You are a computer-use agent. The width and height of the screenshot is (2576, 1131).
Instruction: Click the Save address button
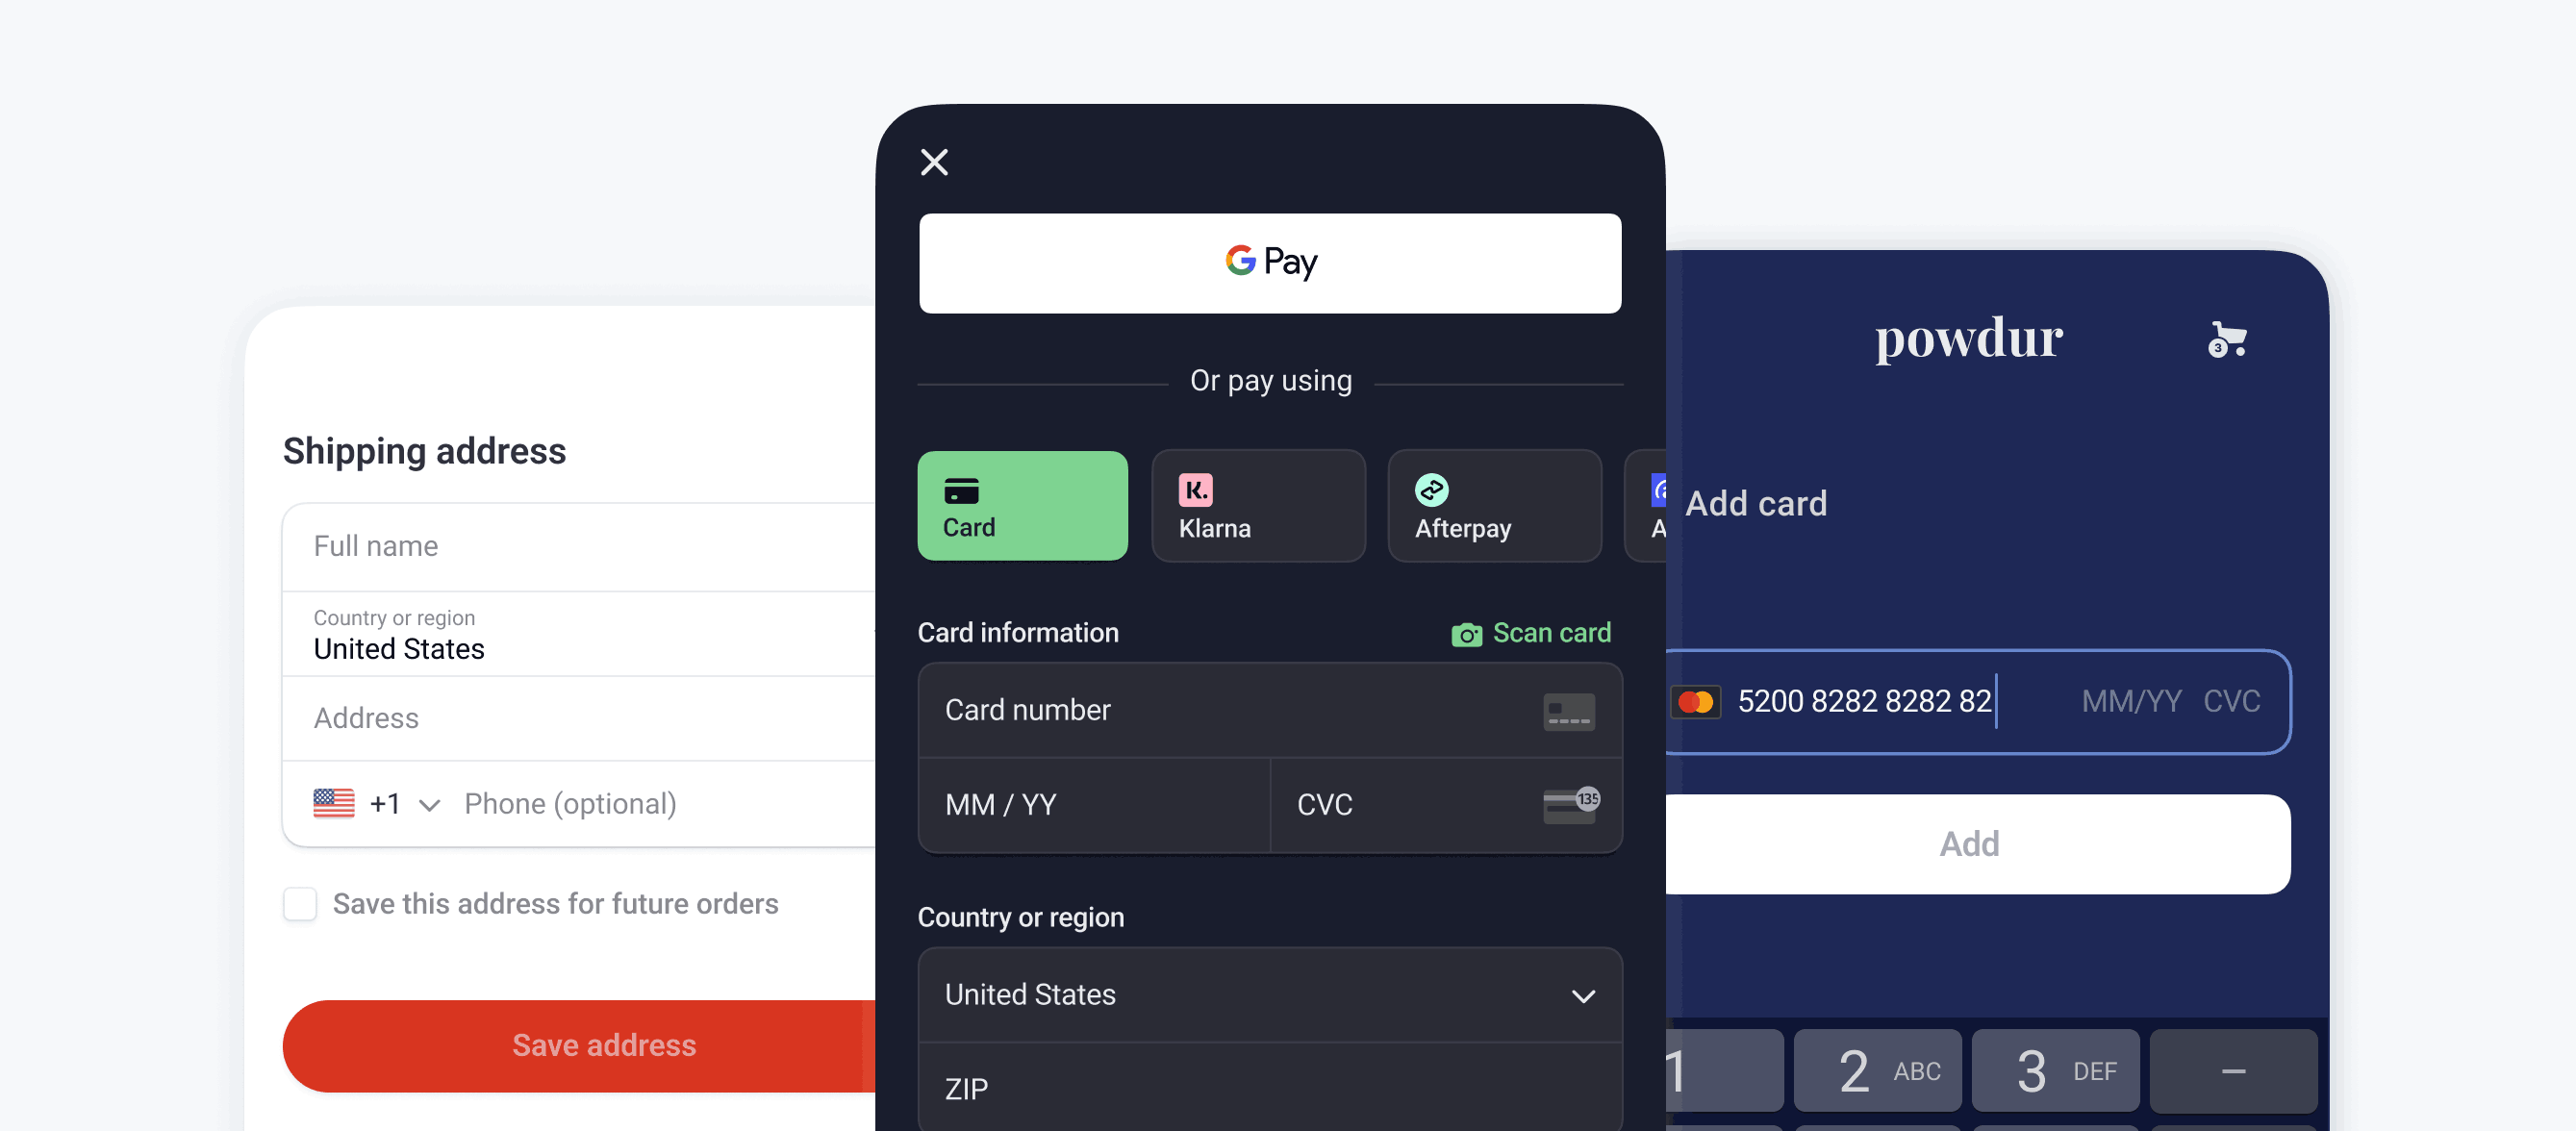[603, 1044]
